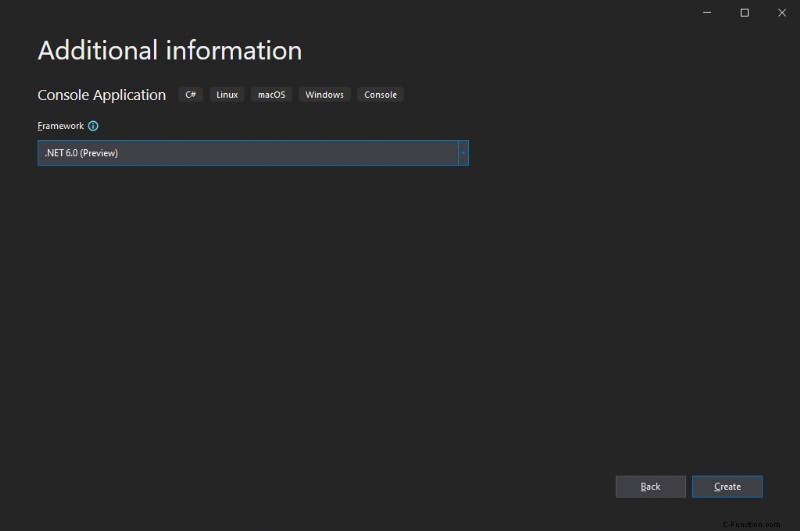The image size is (800, 531).
Task: Click the macOS platform tag
Action: [x=271, y=95]
